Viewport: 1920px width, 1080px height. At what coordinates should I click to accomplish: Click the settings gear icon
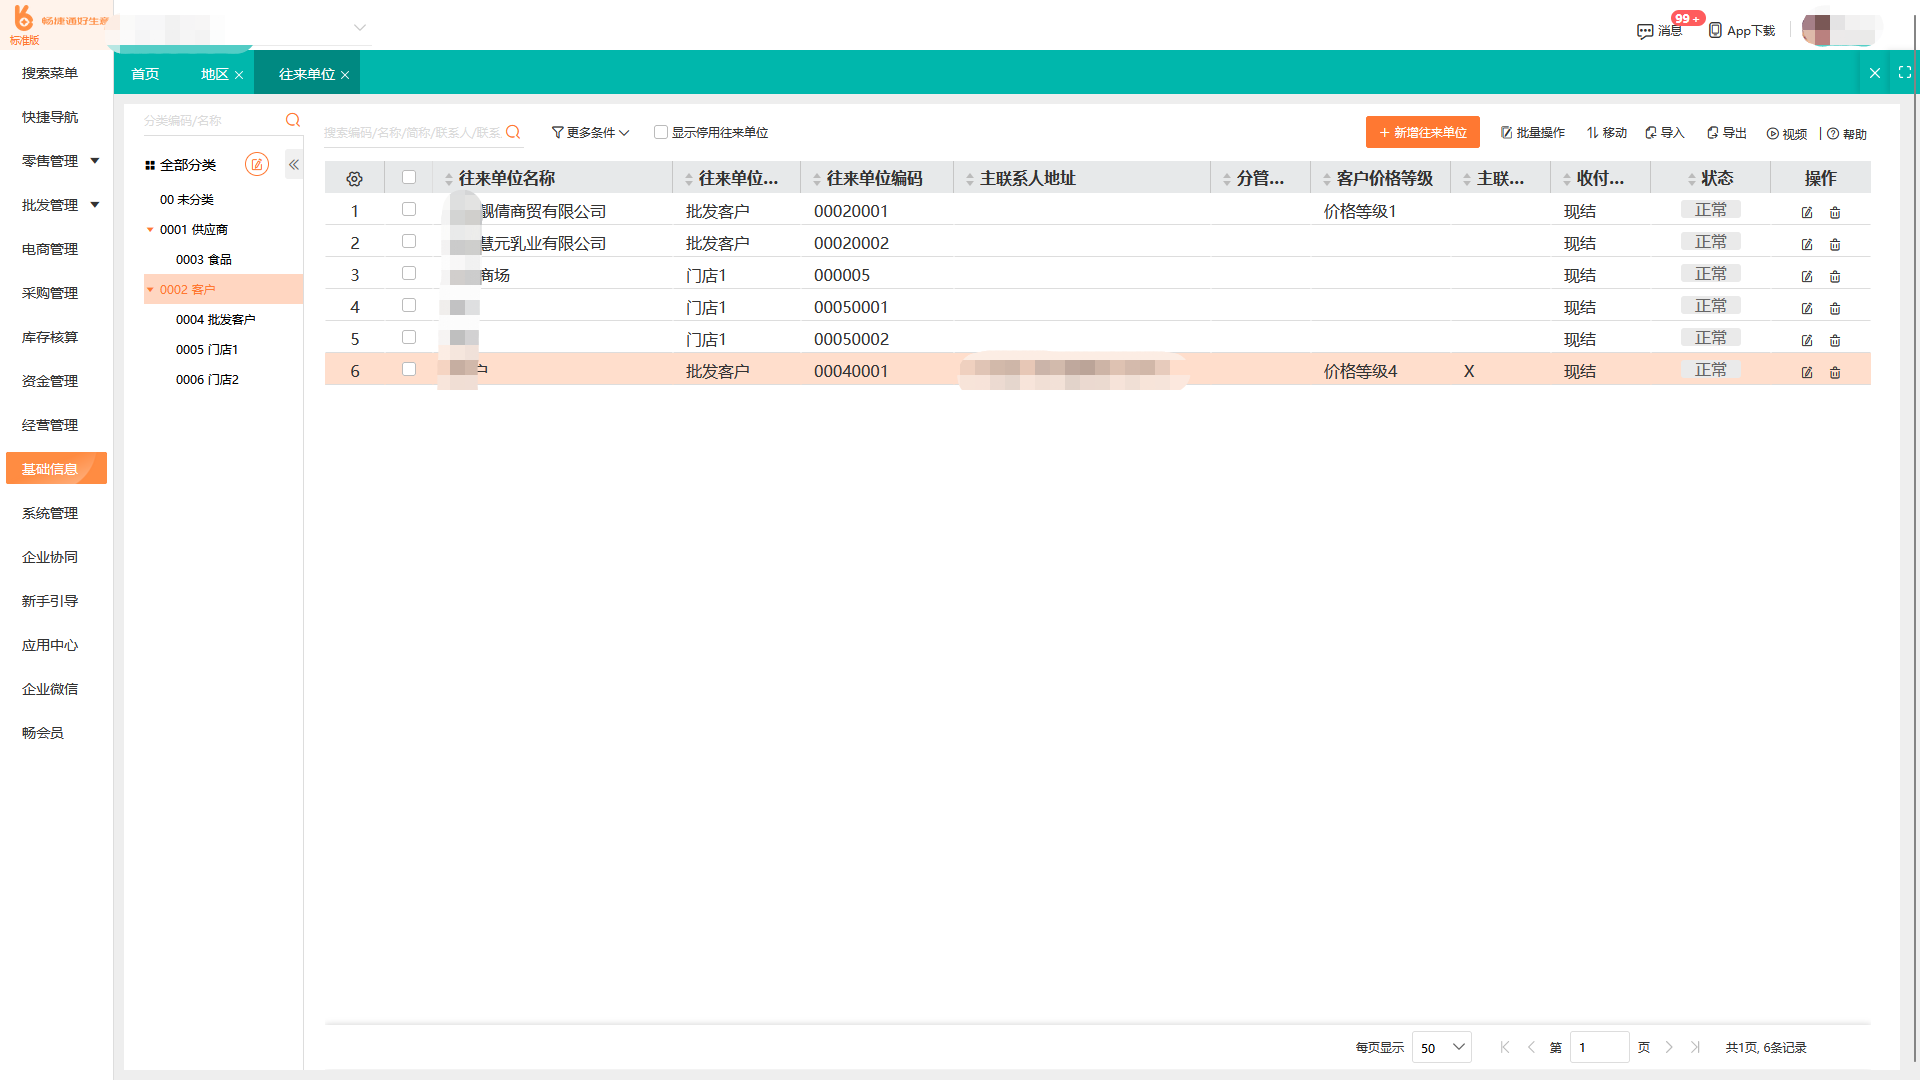point(353,179)
